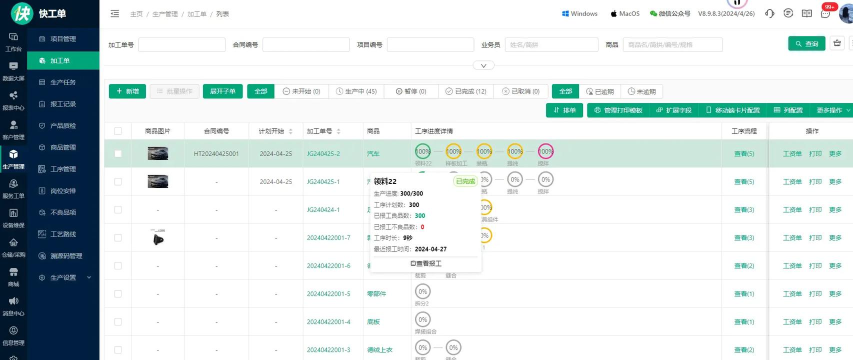Click the 排单 button
This screenshot has width=853, height=360.
coord(565,110)
